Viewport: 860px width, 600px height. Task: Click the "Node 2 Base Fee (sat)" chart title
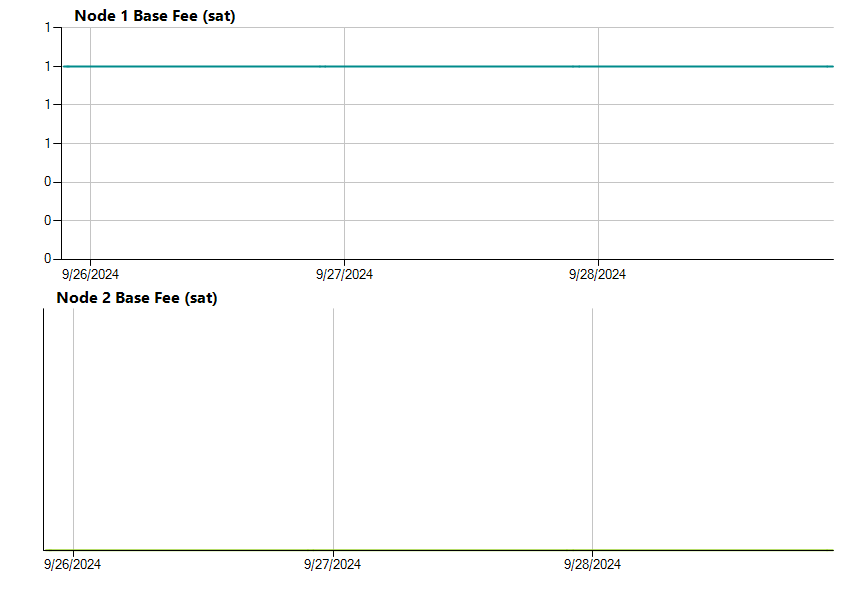pyautogui.click(x=137, y=298)
